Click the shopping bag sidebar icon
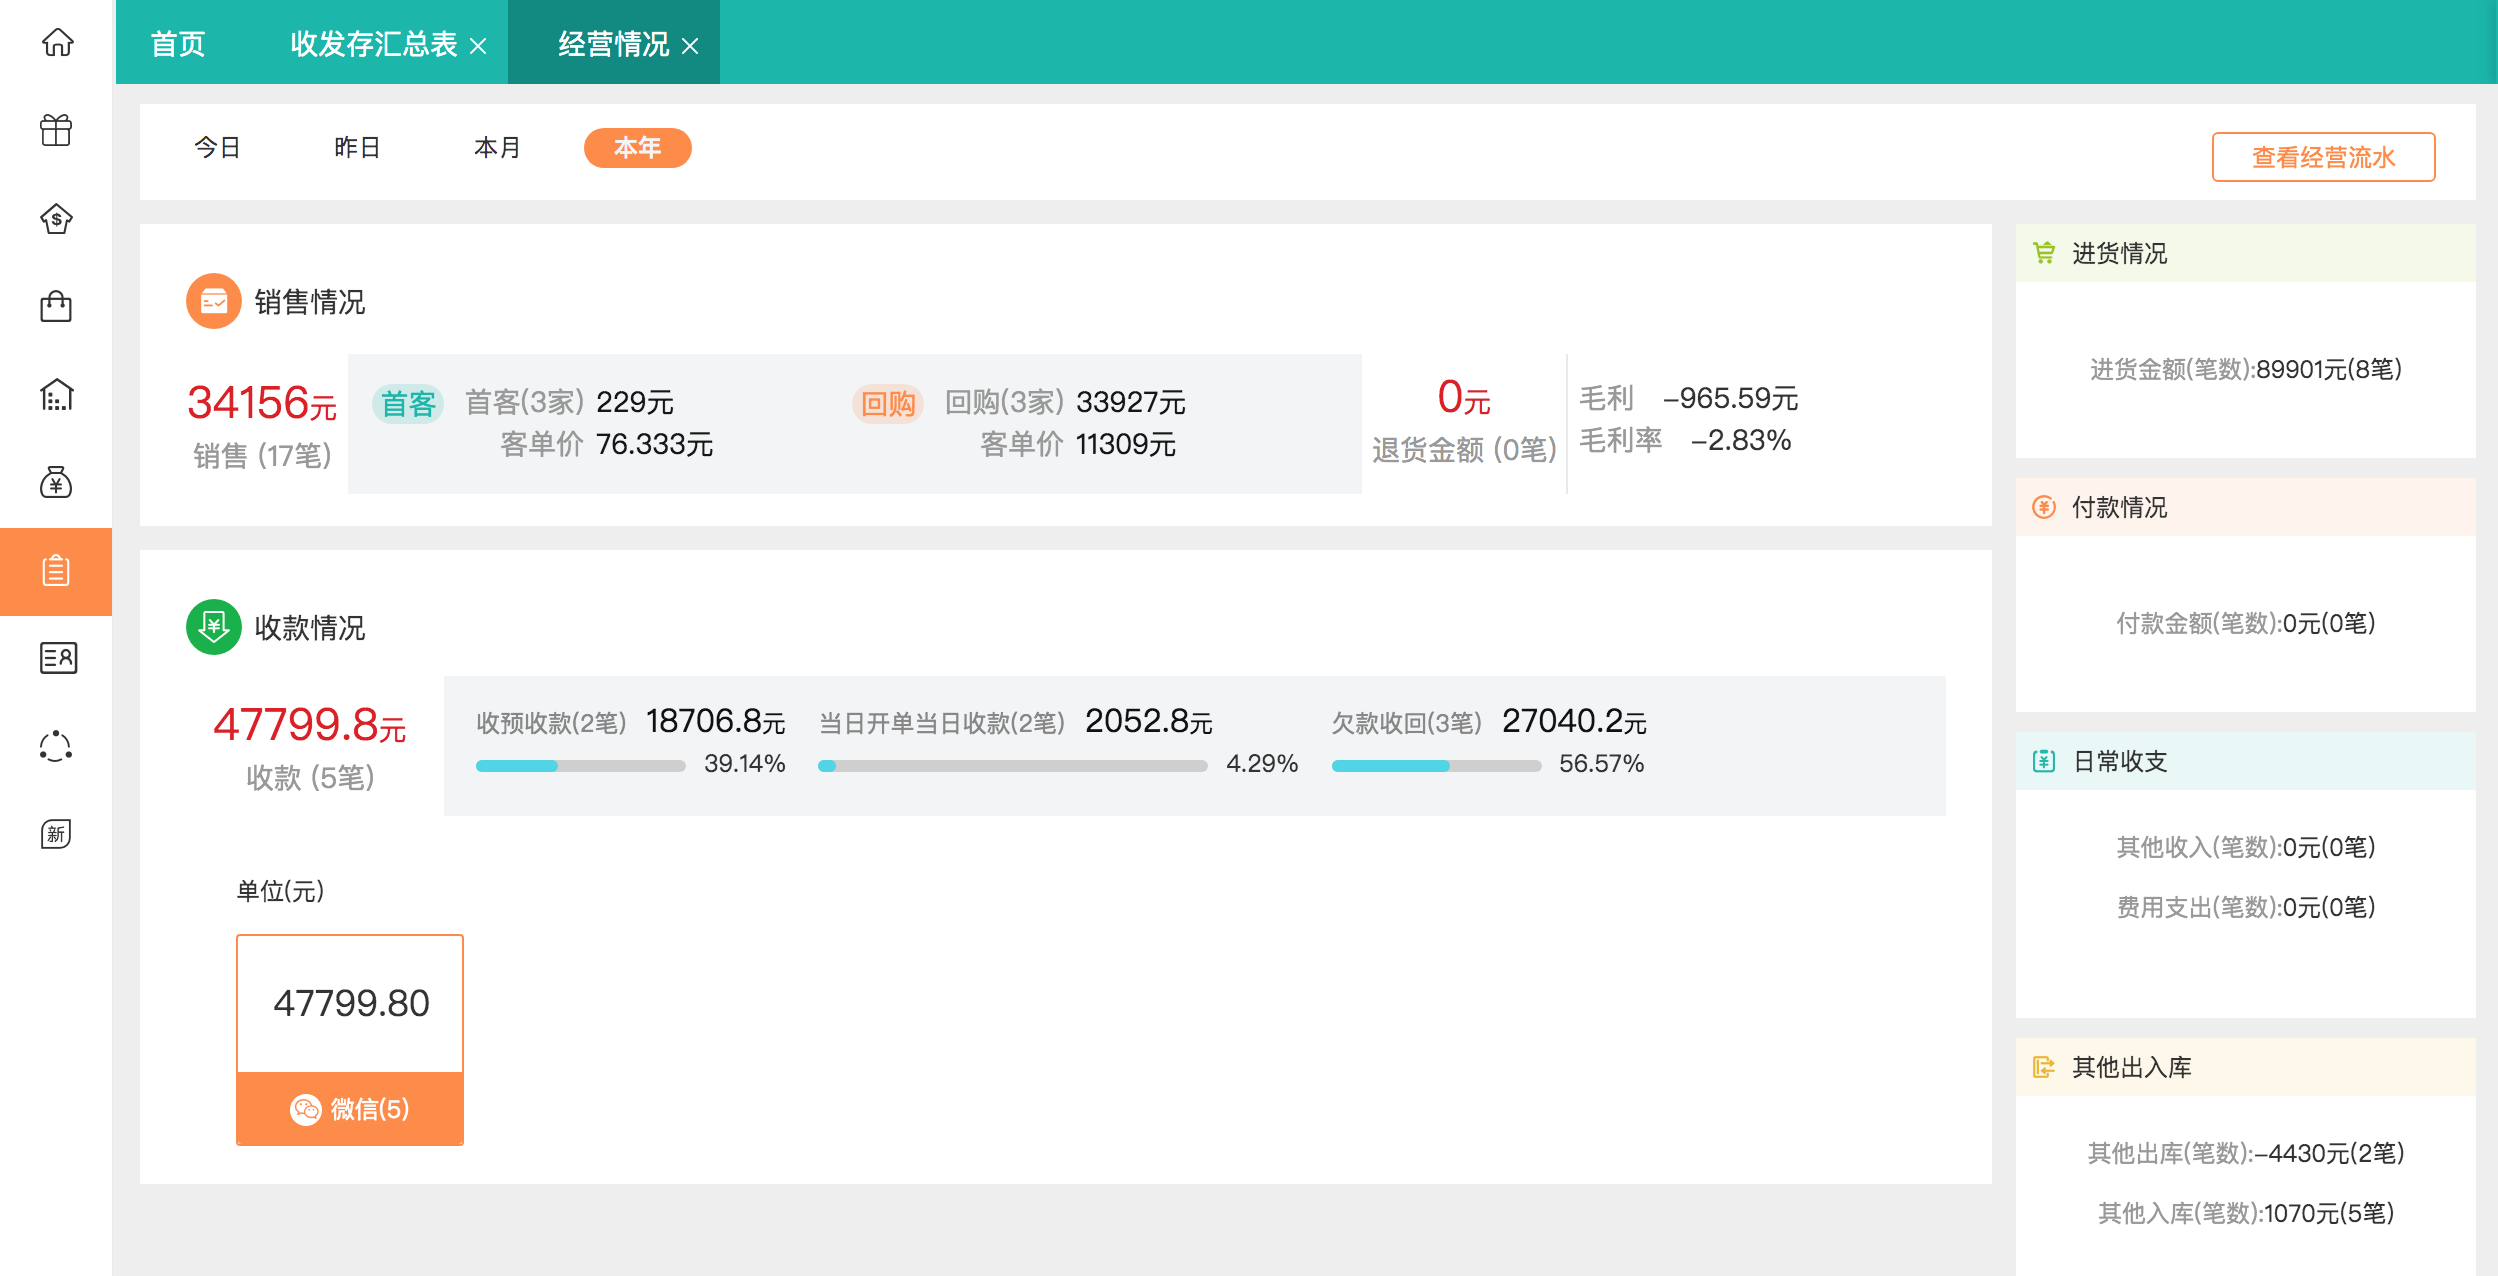 pyautogui.click(x=57, y=308)
